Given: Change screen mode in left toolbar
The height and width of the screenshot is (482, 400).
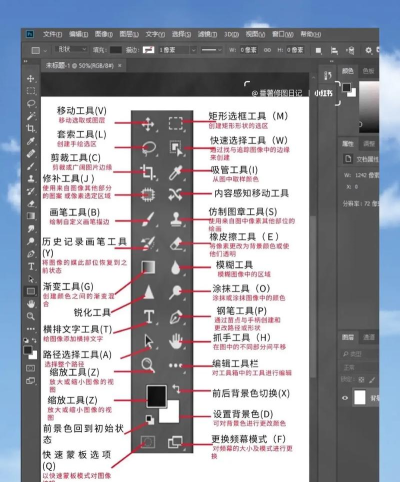Looking at the screenshot, I should (31, 381).
